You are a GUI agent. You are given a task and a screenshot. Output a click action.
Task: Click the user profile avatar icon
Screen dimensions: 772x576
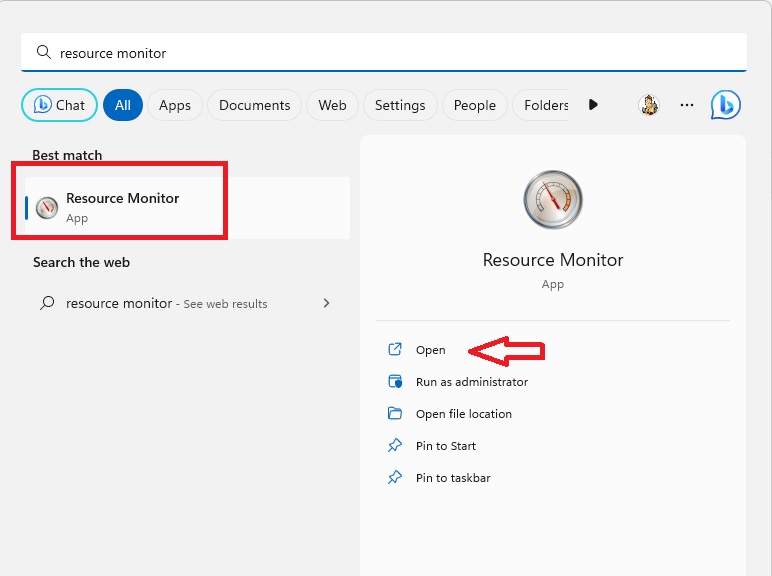pyautogui.click(x=649, y=105)
